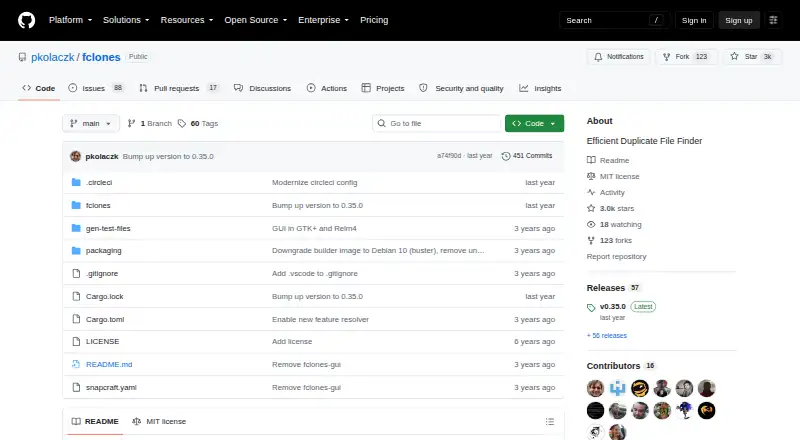Open the green Code dropdown
The height and width of the screenshot is (440, 800).
pyautogui.click(x=534, y=124)
